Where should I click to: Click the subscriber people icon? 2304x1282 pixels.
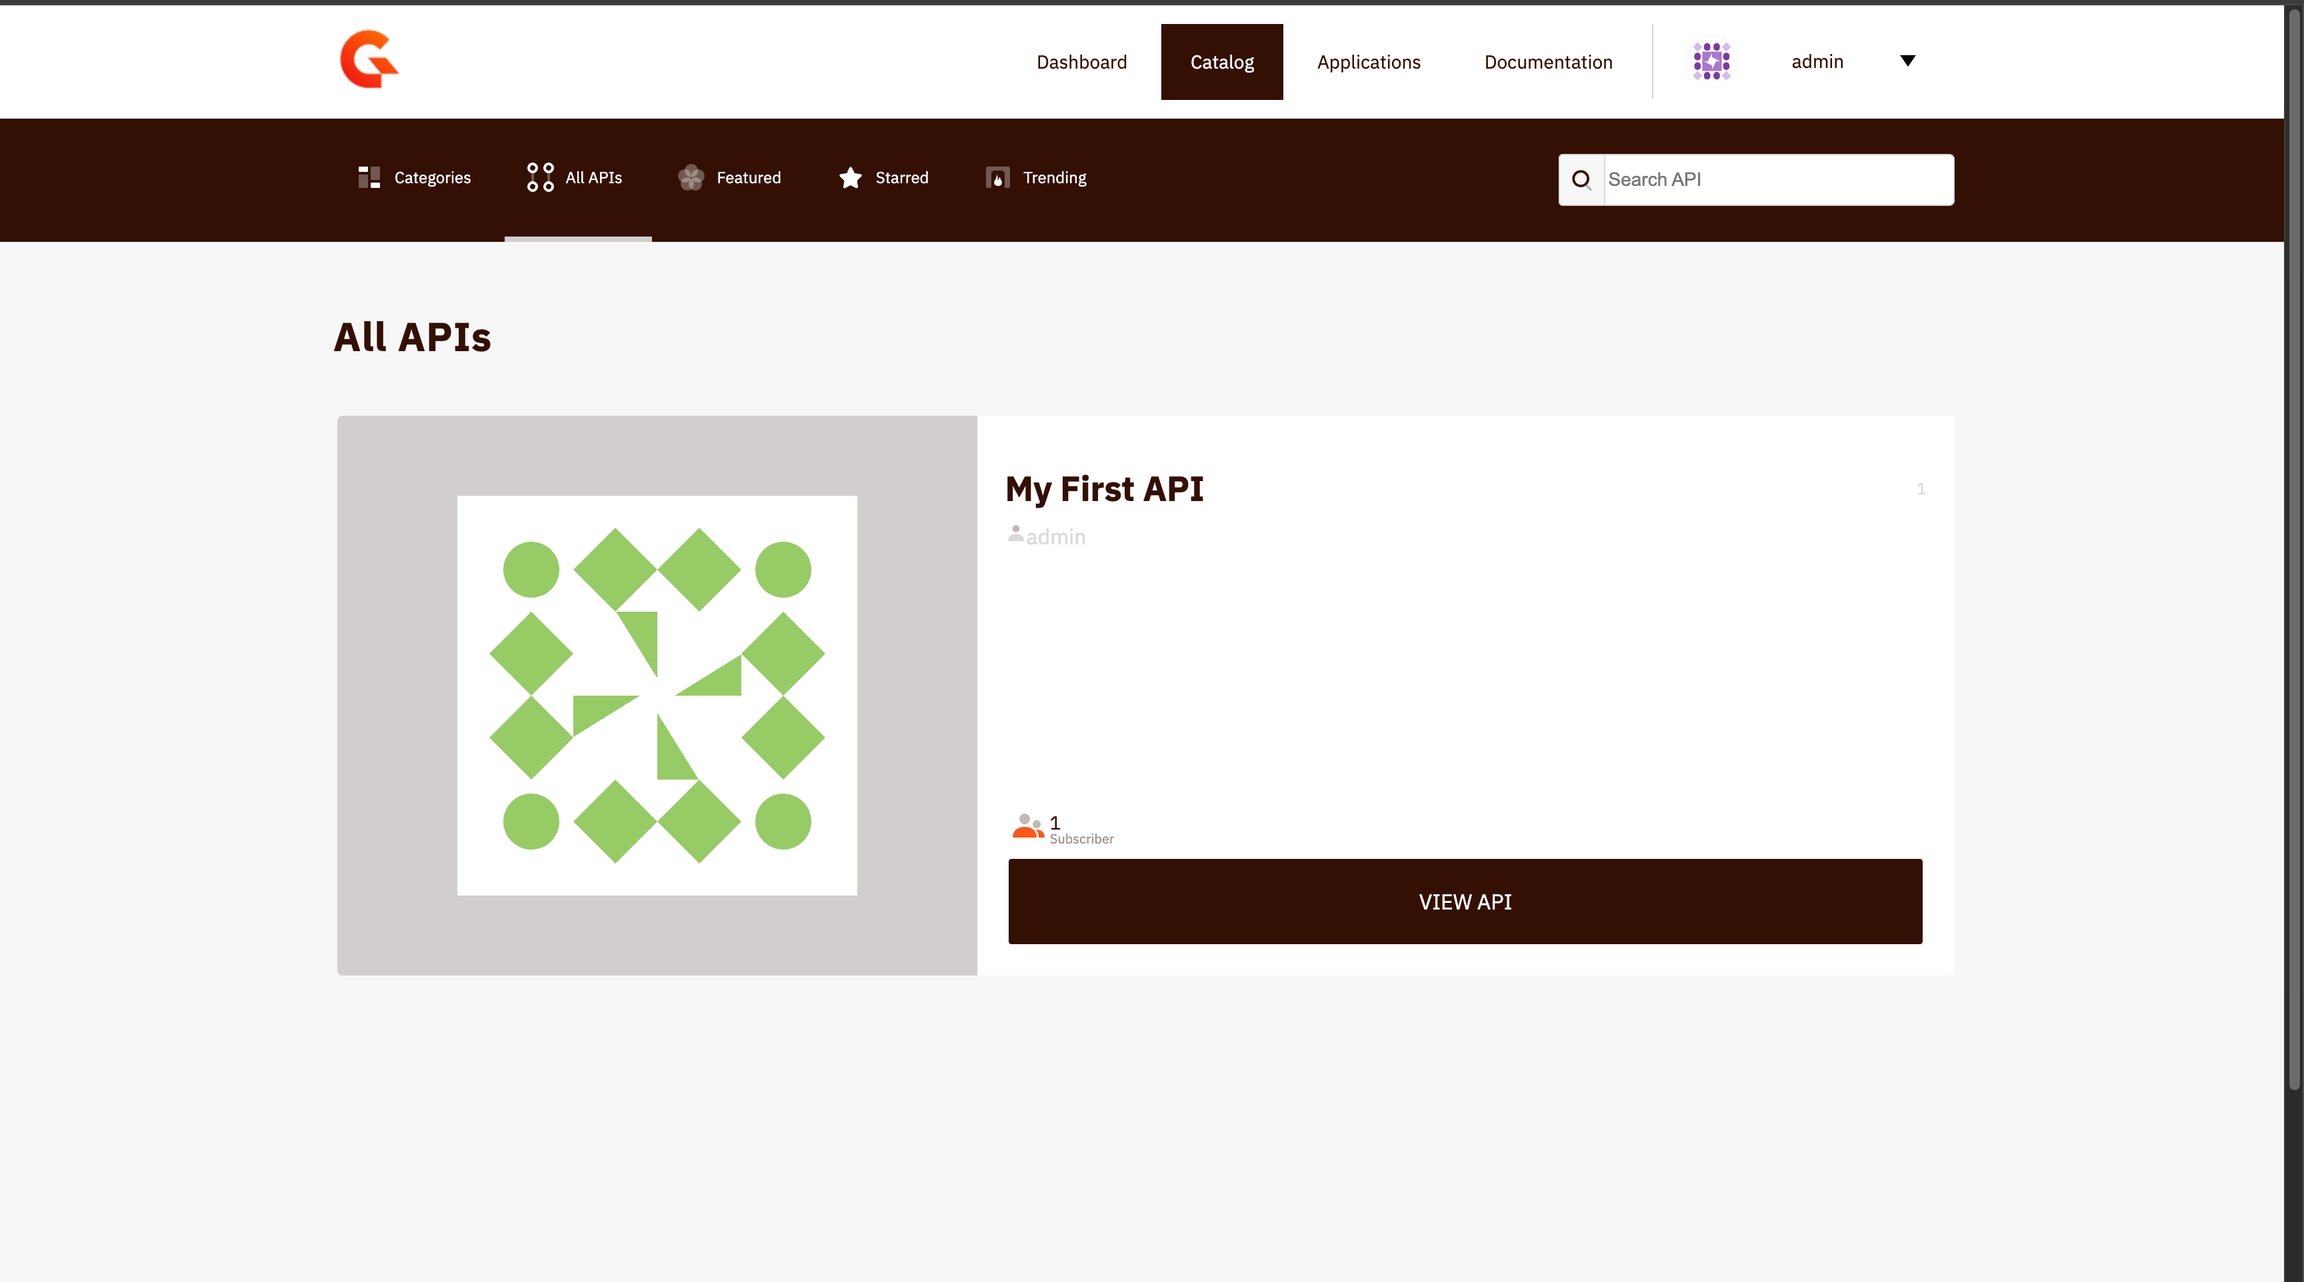pyautogui.click(x=1027, y=827)
